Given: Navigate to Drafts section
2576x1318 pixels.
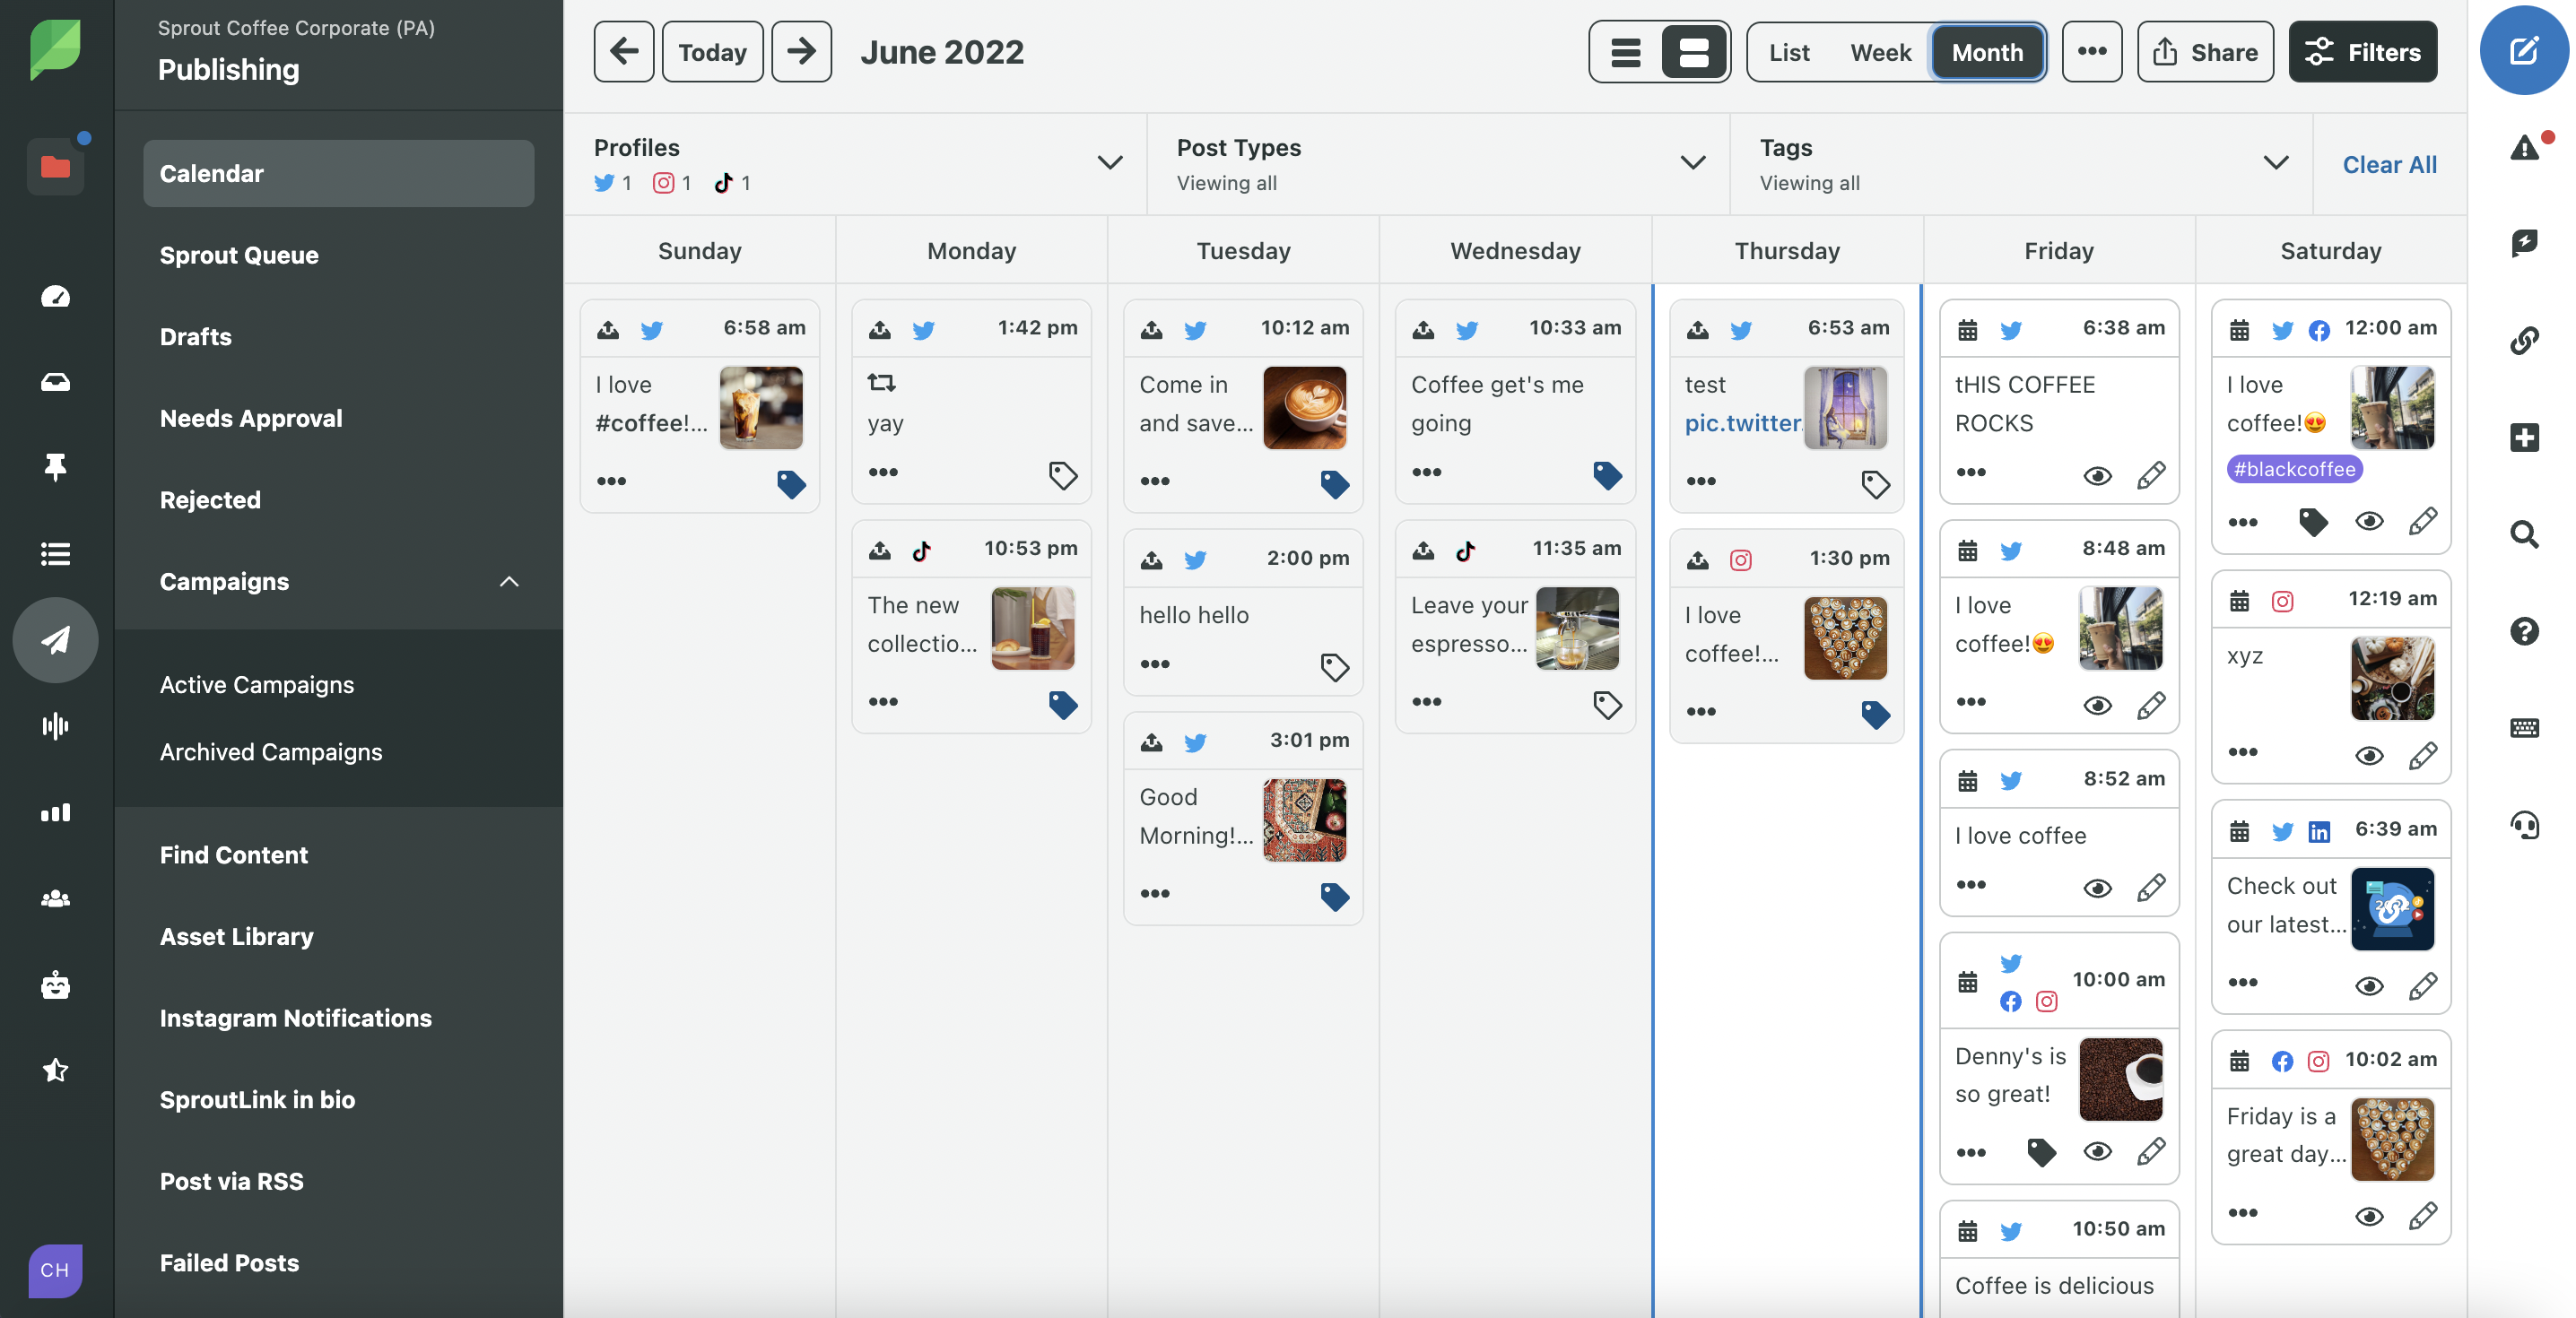Looking at the screenshot, I should point(195,336).
